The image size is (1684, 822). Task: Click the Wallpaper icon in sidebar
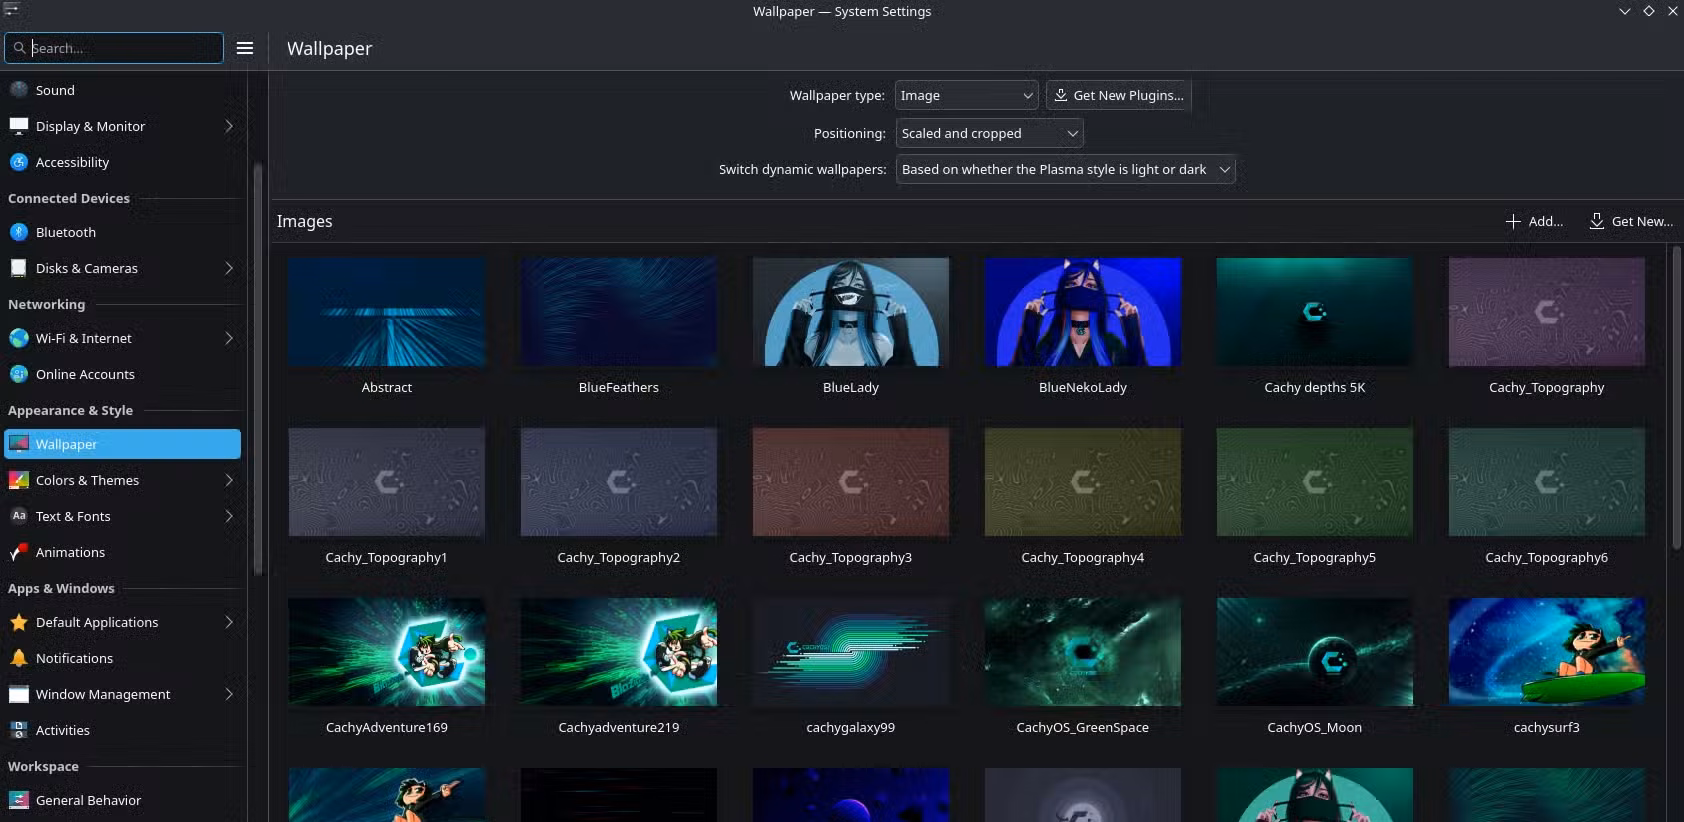19,444
